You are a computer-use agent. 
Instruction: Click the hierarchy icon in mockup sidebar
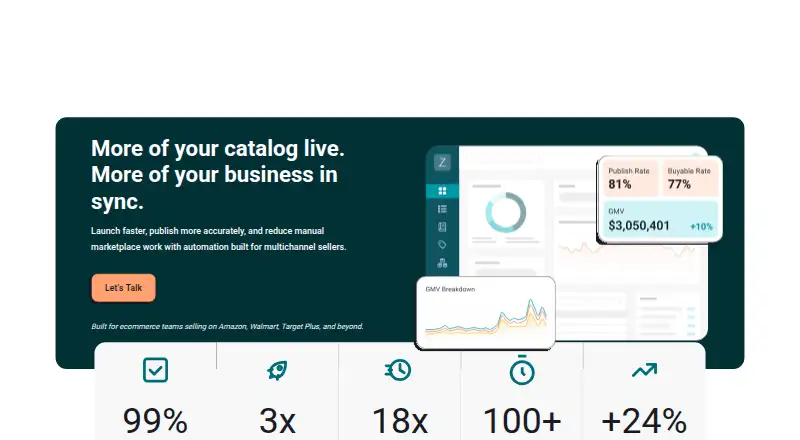[442, 263]
